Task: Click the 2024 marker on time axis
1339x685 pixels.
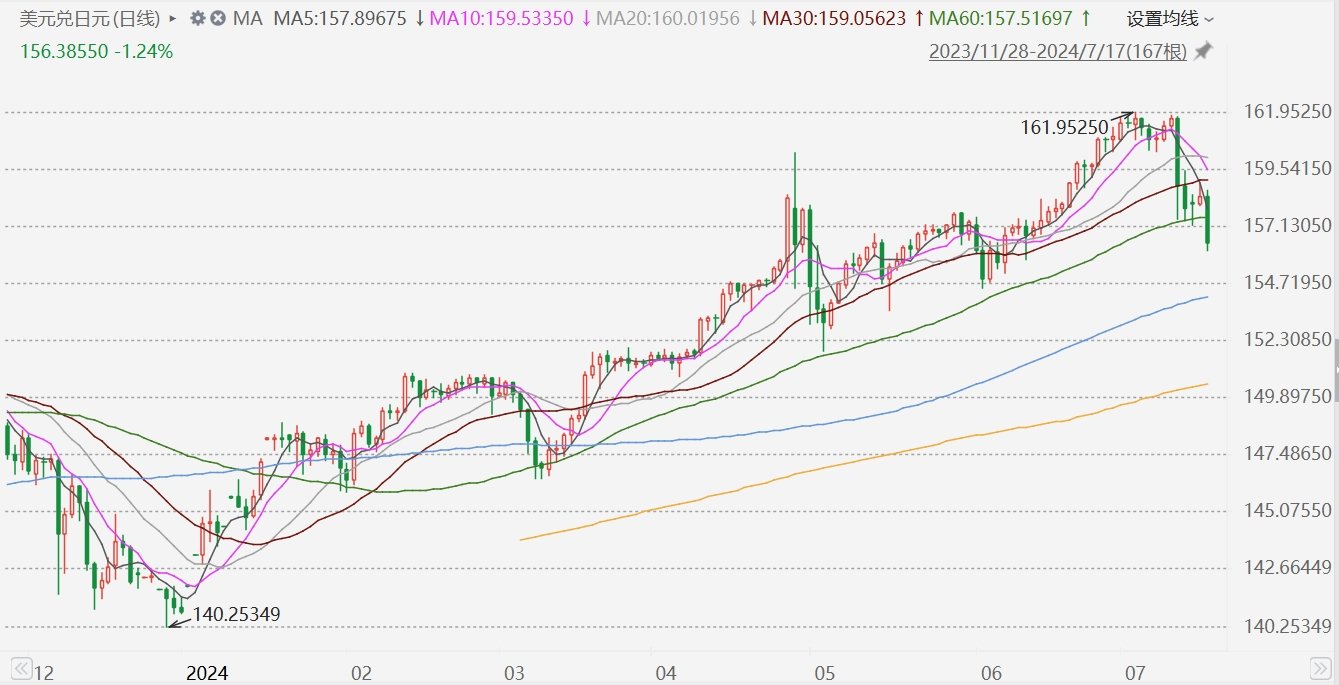Action: (207, 673)
